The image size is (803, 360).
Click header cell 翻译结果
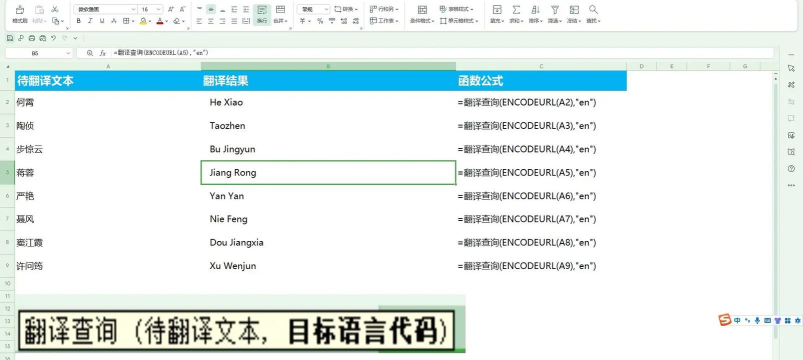328,80
